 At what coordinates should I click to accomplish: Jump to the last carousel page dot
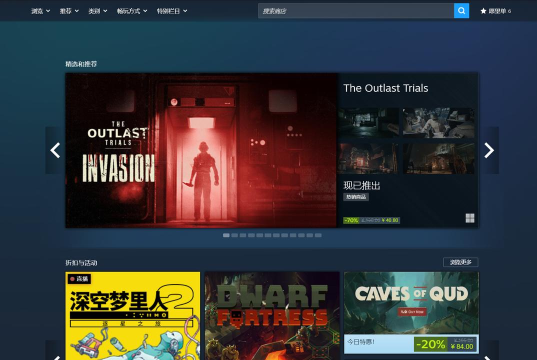pyautogui.click(x=318, y=235)
